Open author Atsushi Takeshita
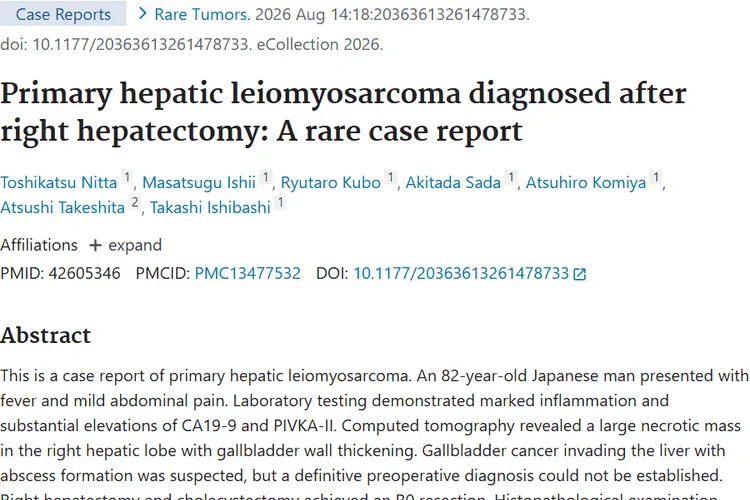 click(63, 207)
